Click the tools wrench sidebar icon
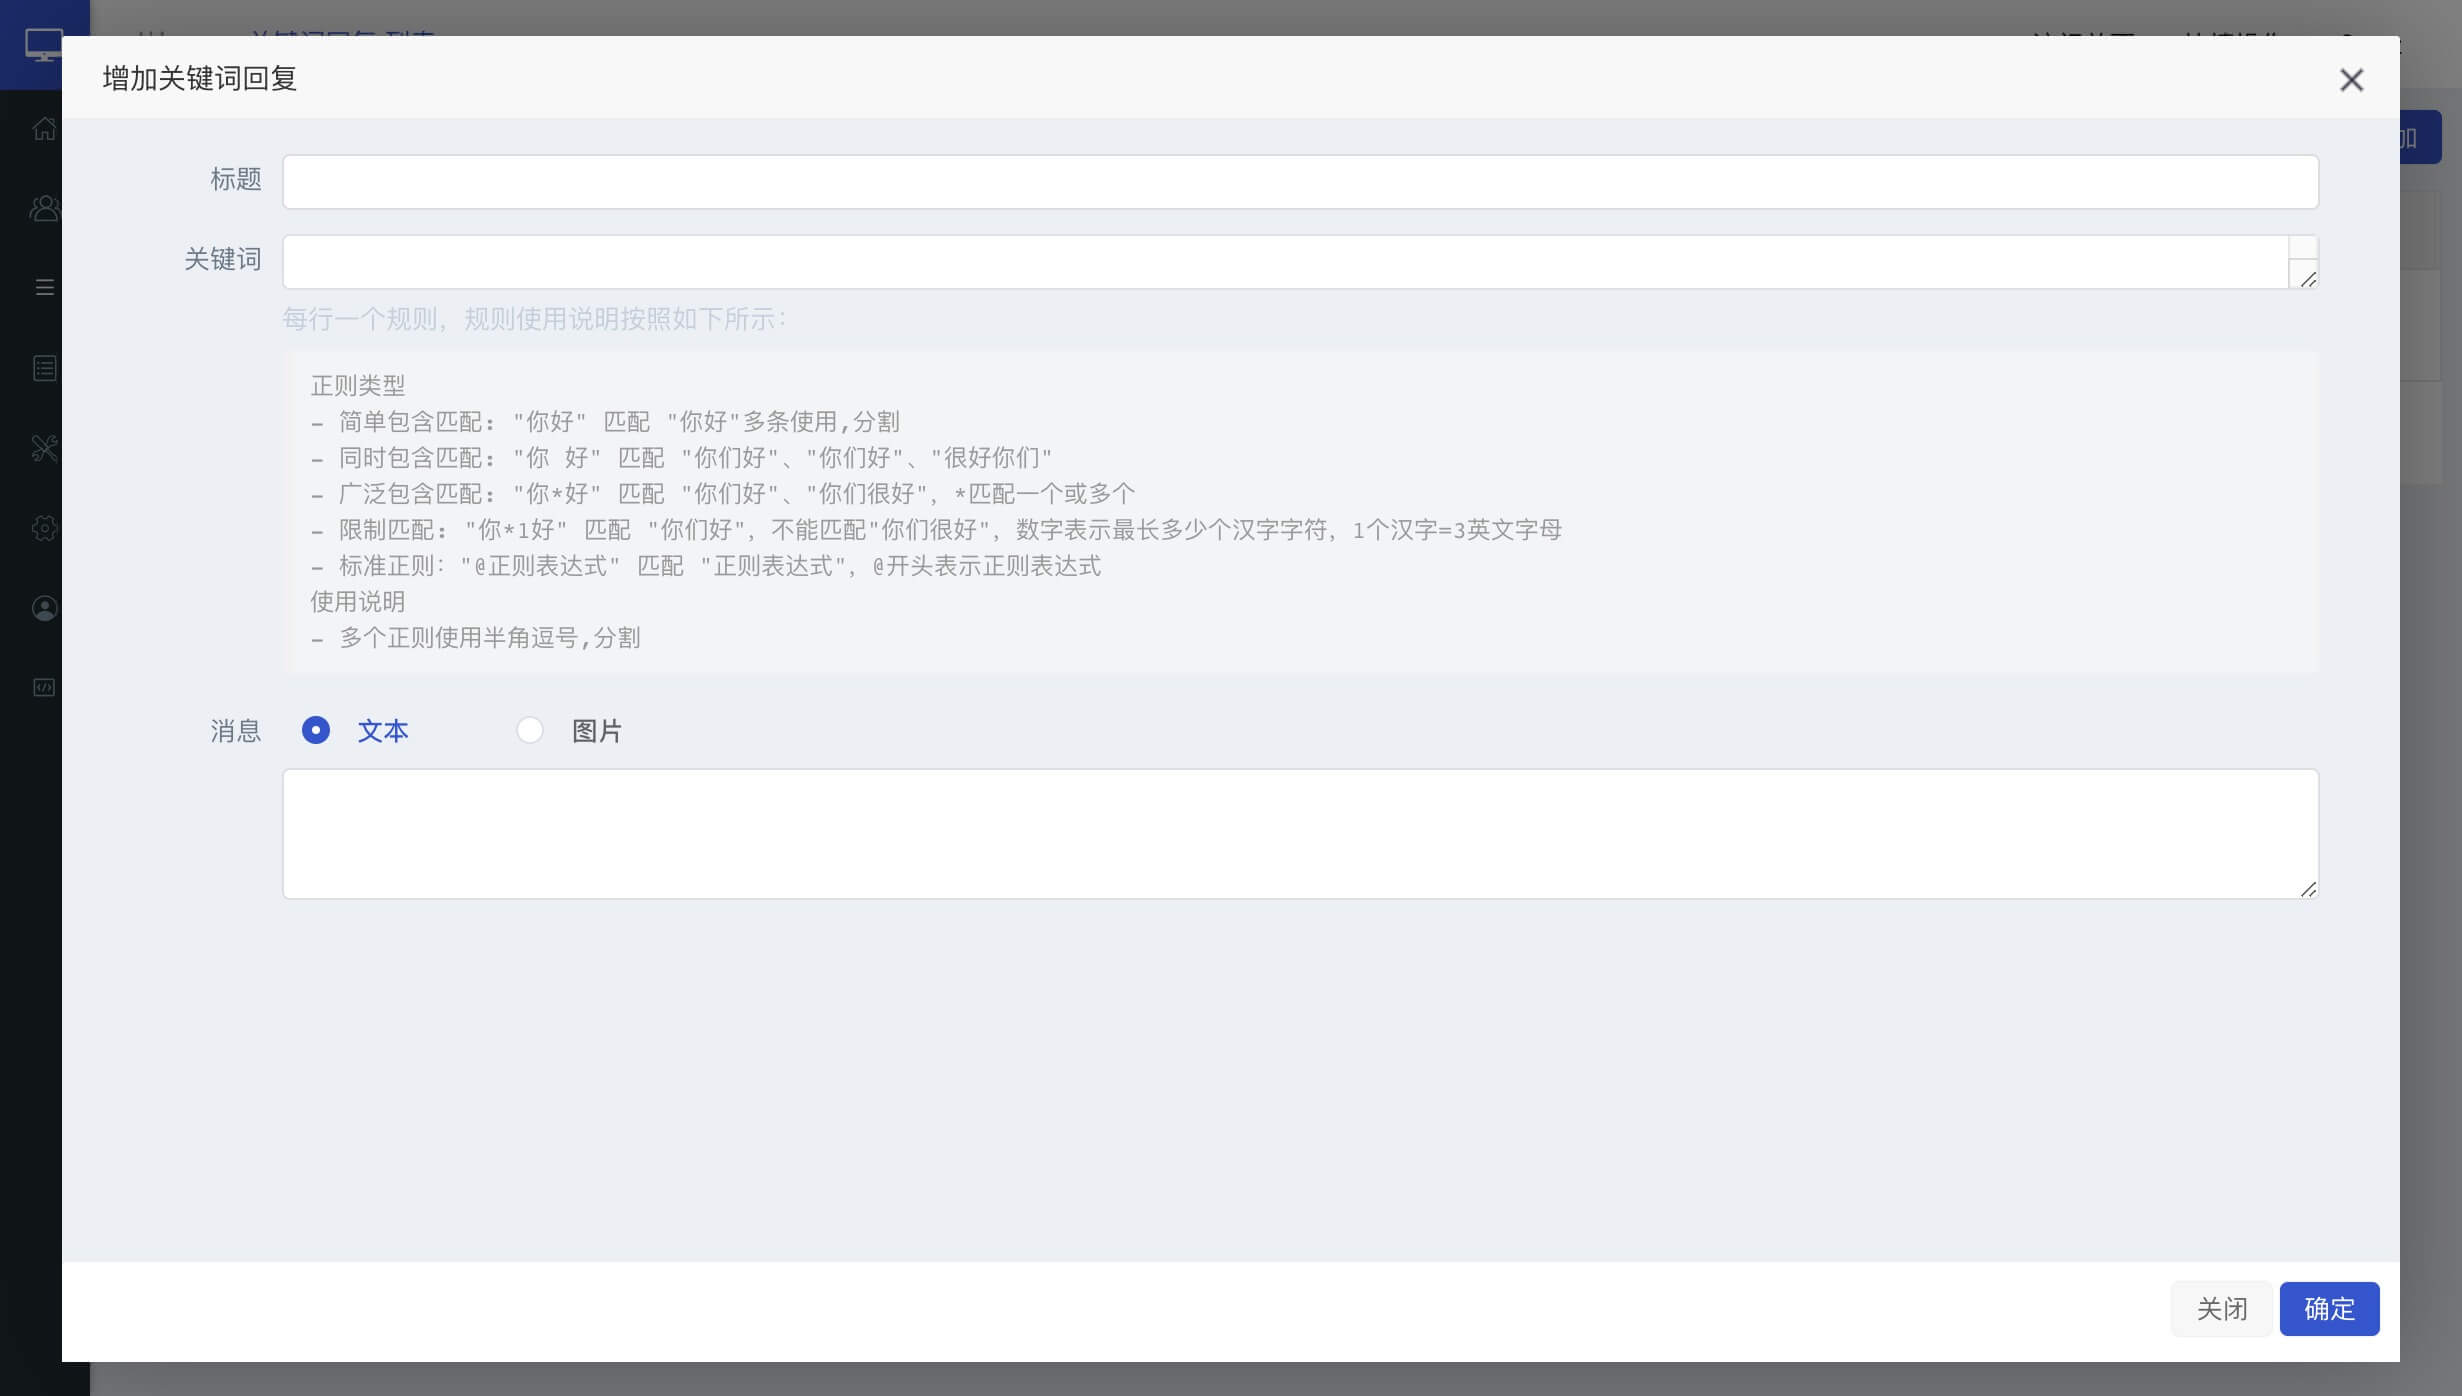Image resolution: width=2462 pixels, height=1396 pixels. [x=44, y=448]
